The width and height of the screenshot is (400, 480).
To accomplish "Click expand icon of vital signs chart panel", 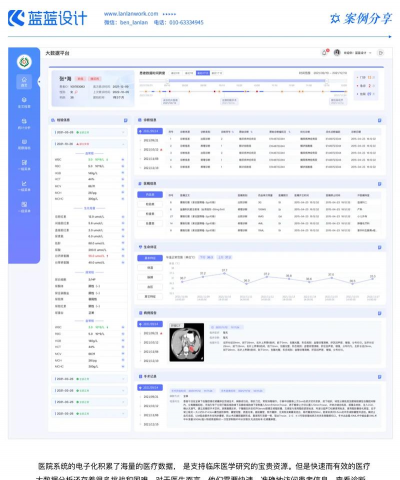I will pyautogui.click(x=379, y=247).
